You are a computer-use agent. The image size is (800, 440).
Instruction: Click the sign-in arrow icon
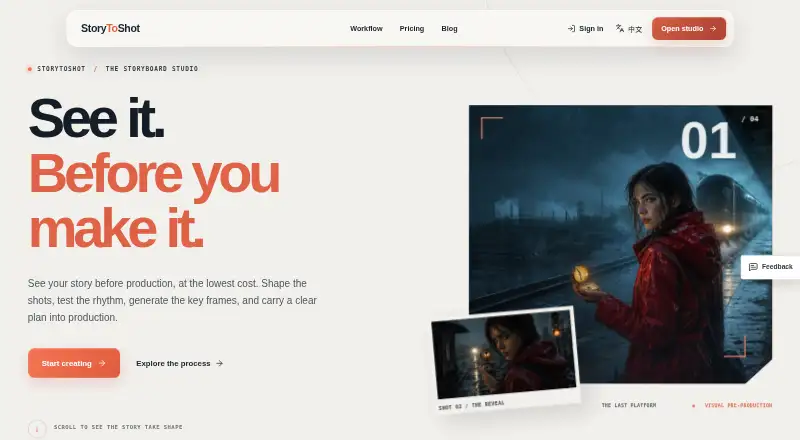(571, 29)
